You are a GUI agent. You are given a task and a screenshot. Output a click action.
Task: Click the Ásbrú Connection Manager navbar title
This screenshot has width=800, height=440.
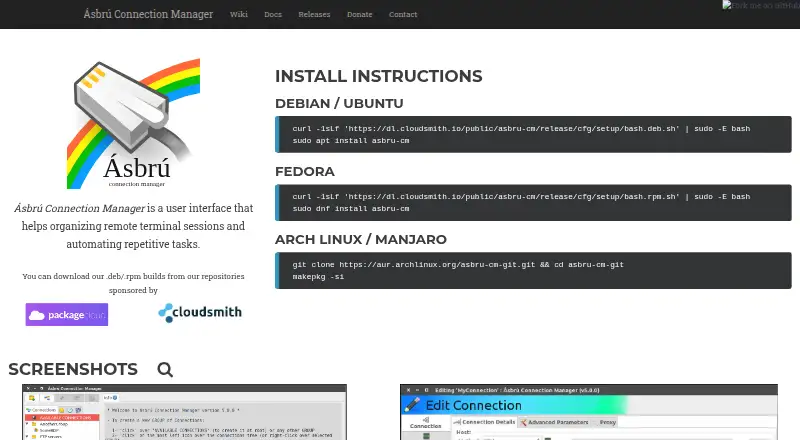click(x=148, y=14)
